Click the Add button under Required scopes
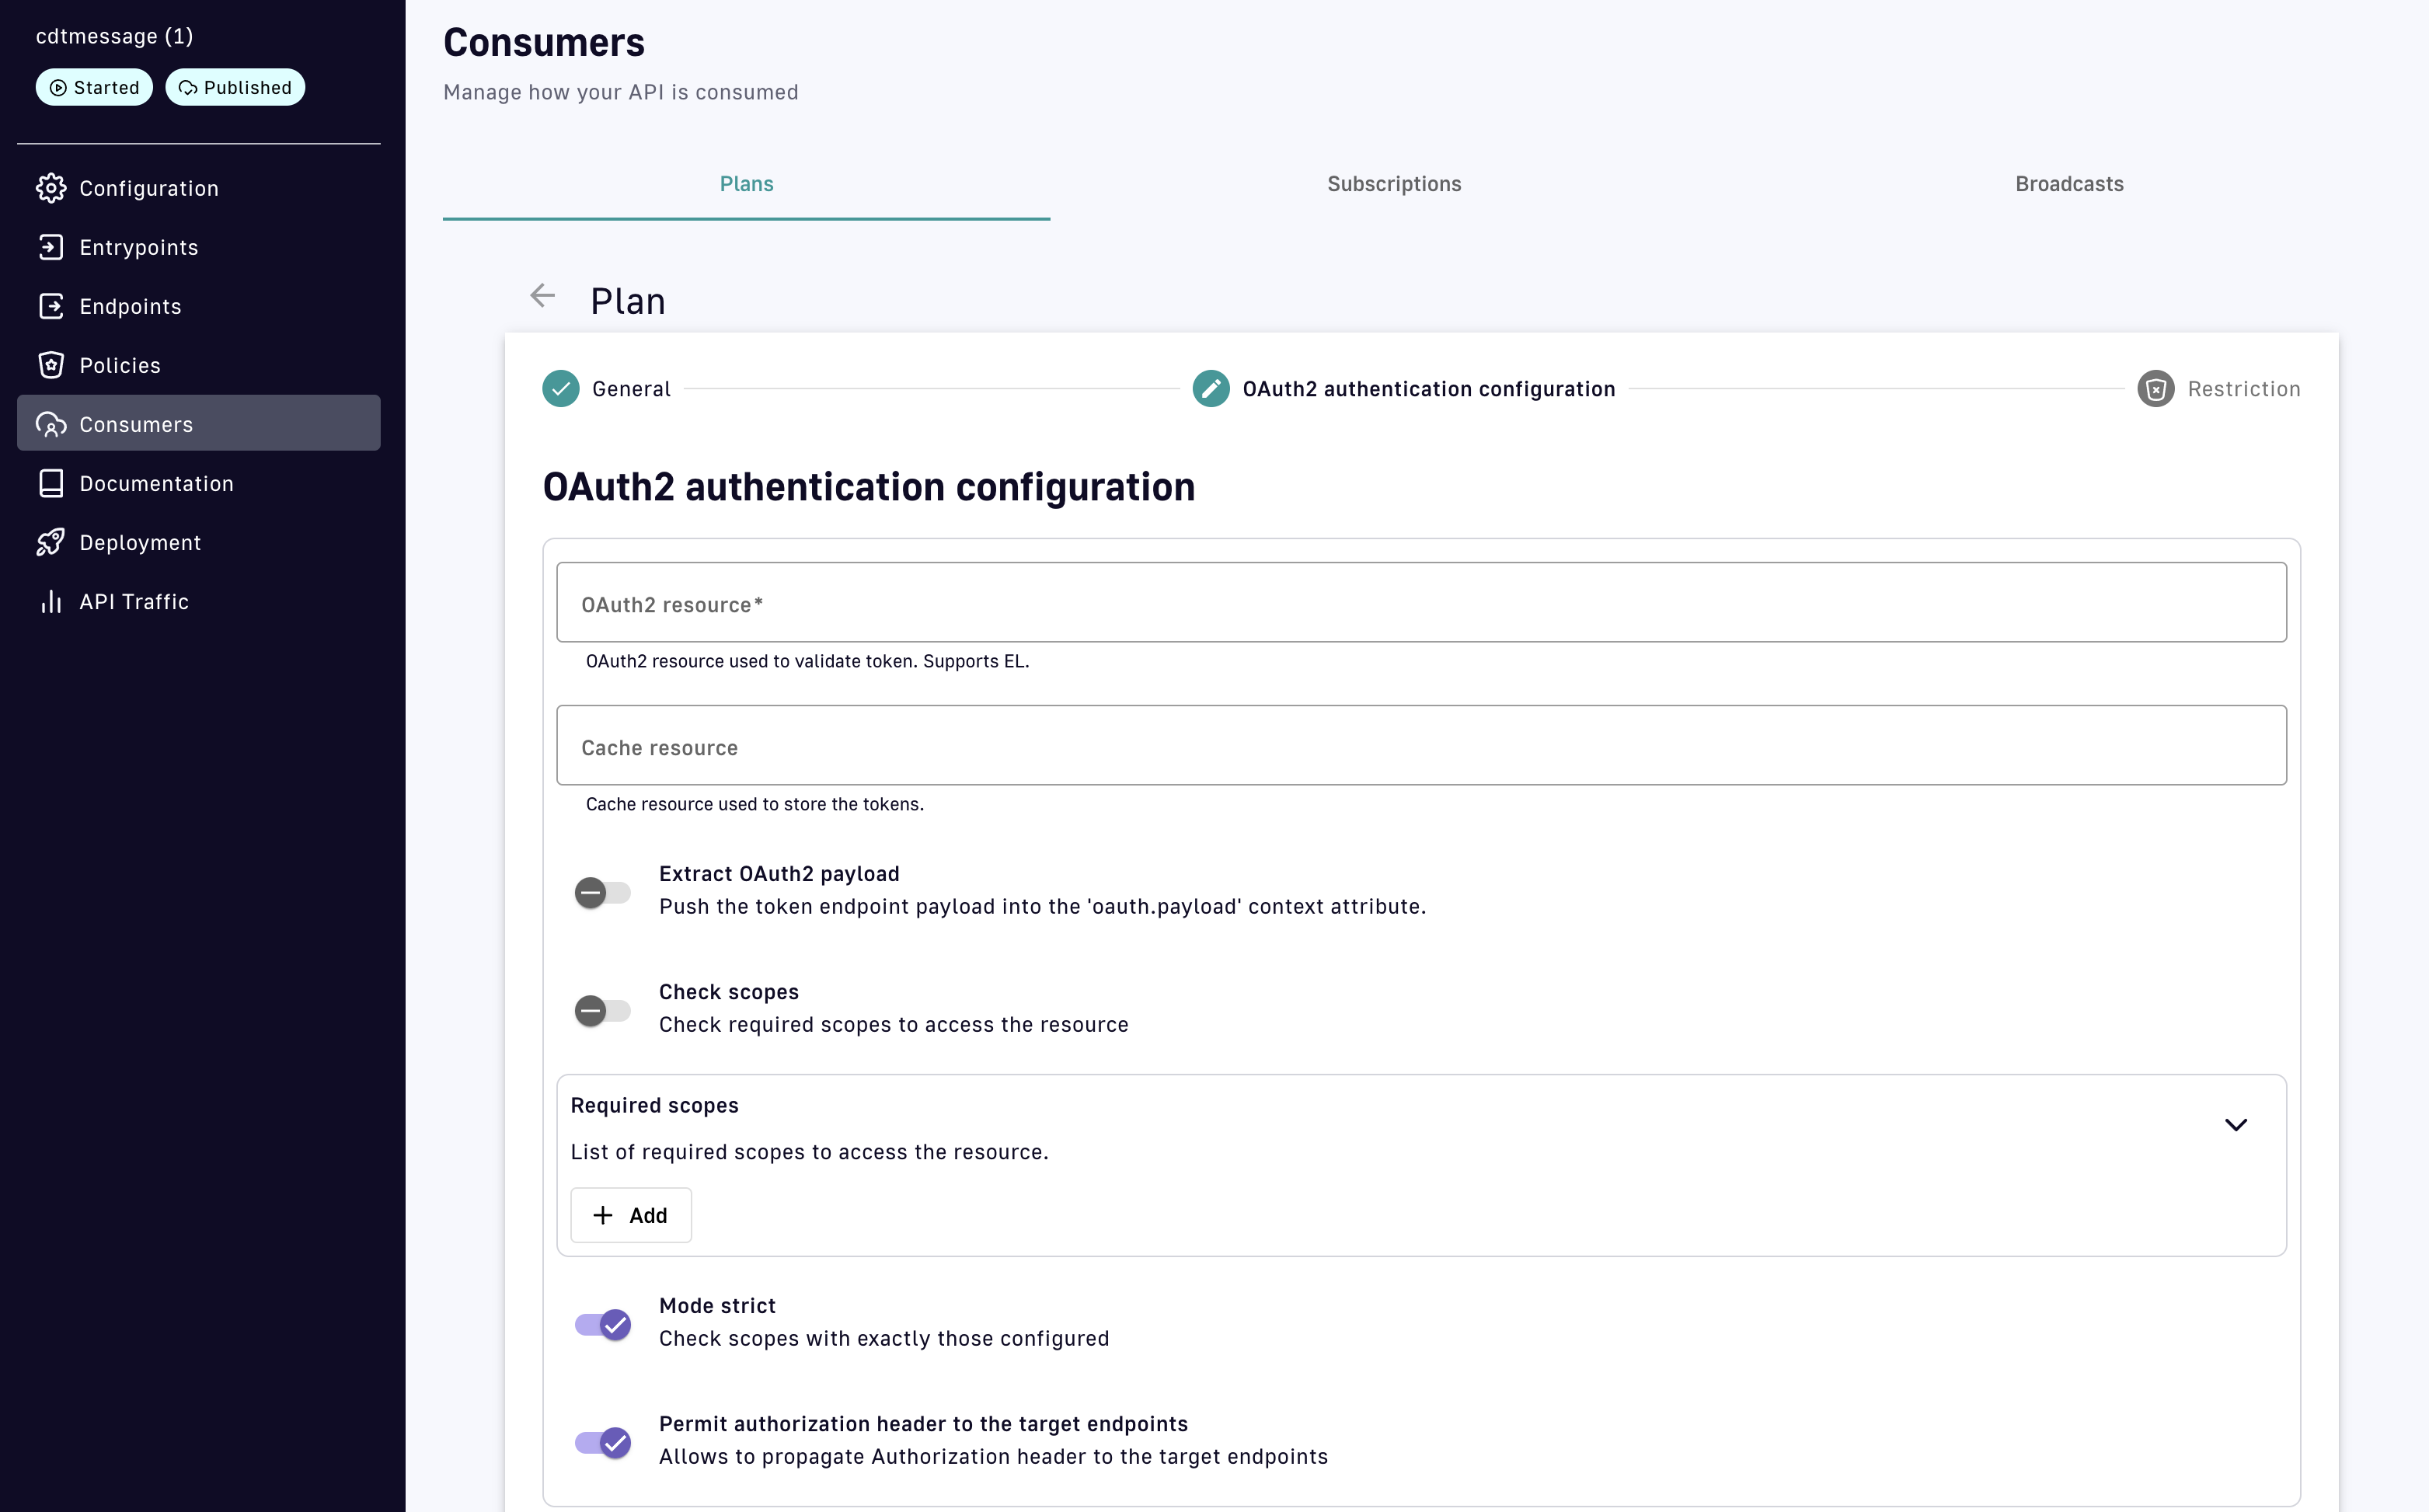This screenshot has height=1512, width=2429. (630, 1215)
